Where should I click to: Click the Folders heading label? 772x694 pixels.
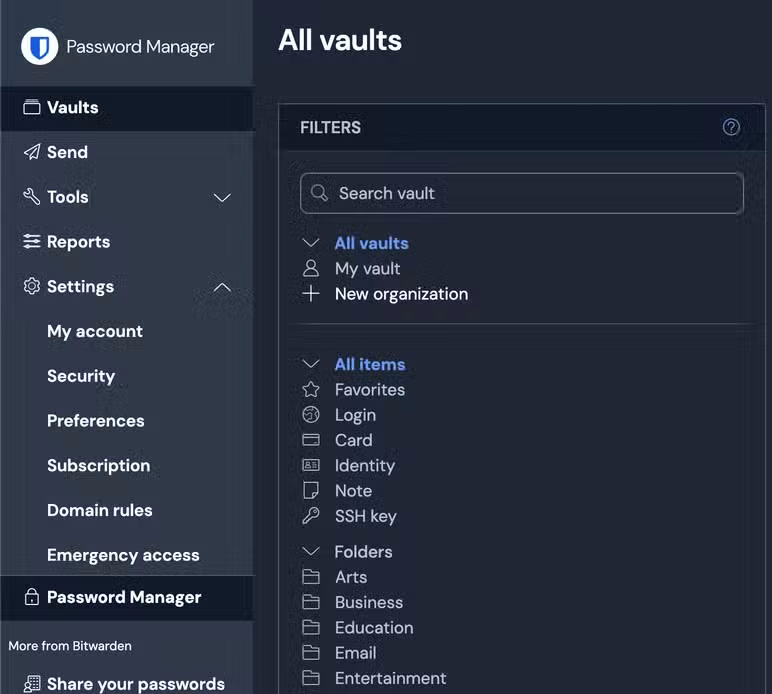click(363, 552)
